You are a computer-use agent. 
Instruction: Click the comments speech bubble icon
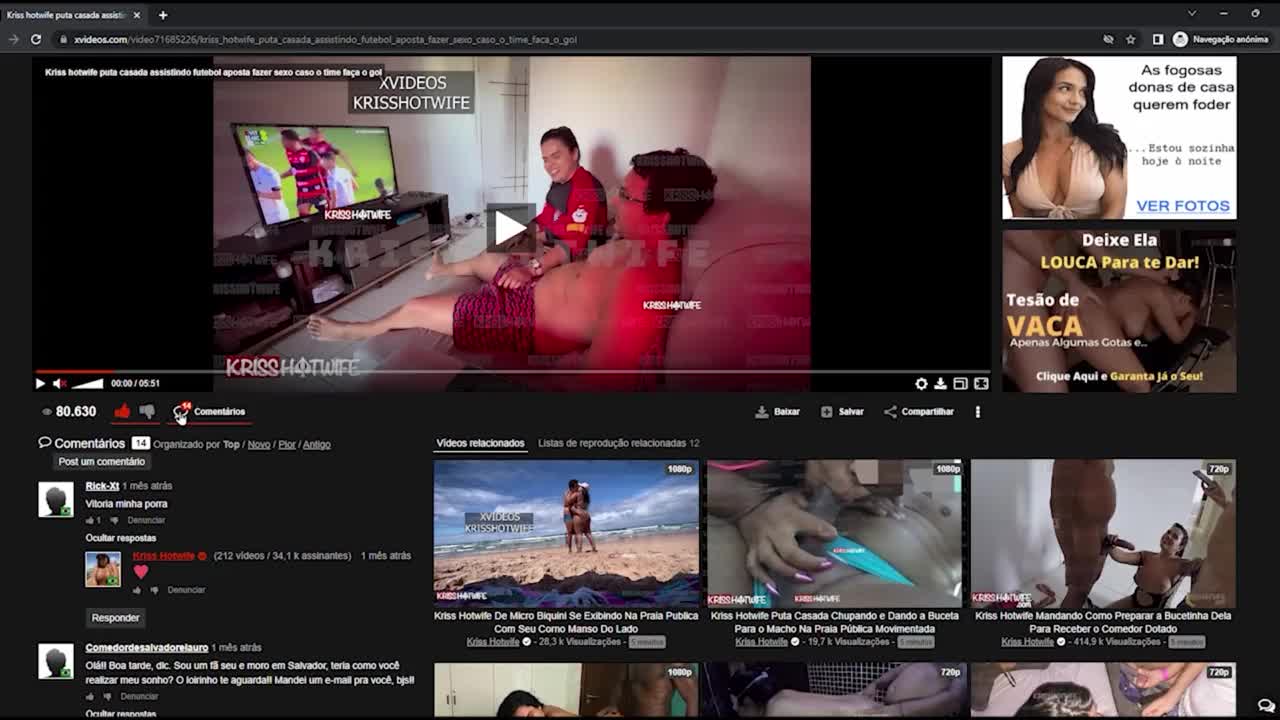pos(181,412)
